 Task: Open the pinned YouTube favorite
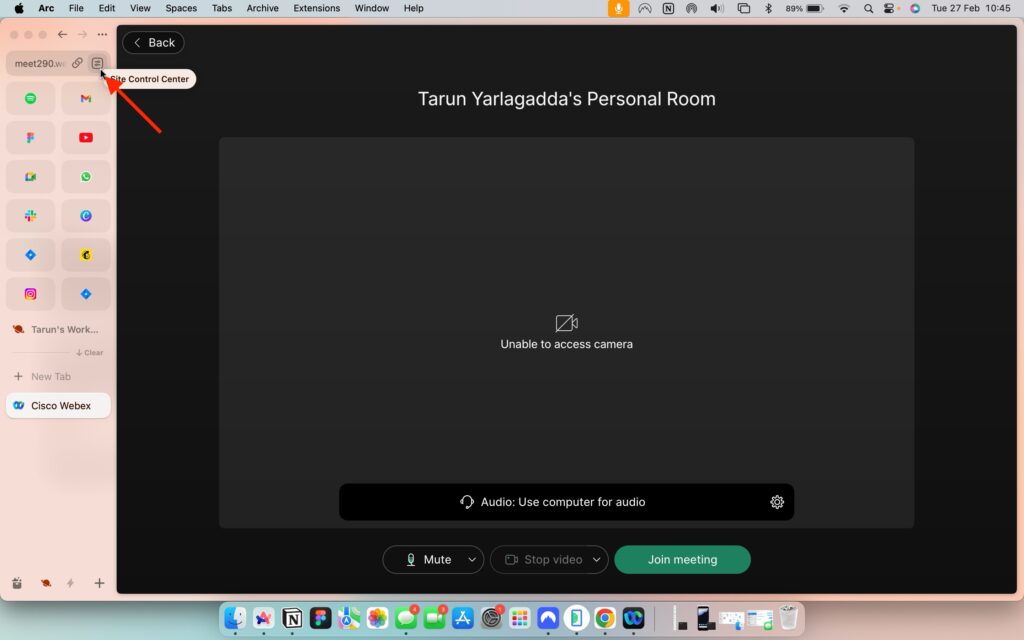point(86,138)
